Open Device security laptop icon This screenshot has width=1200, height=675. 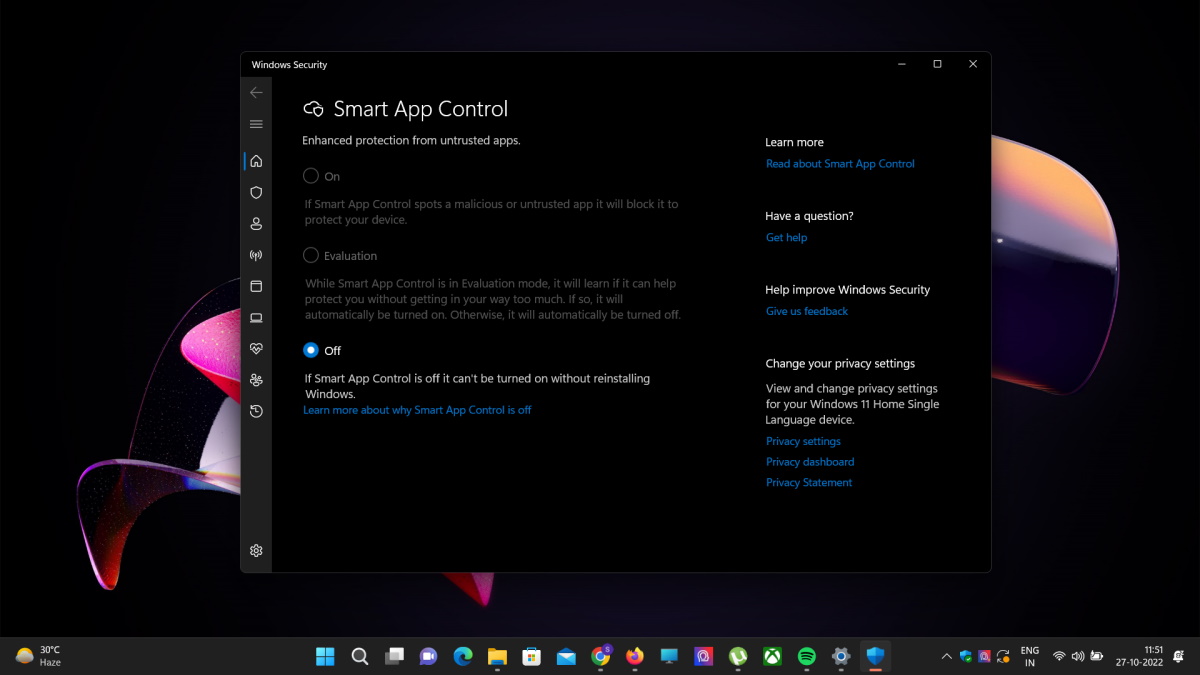coord(256,318)
